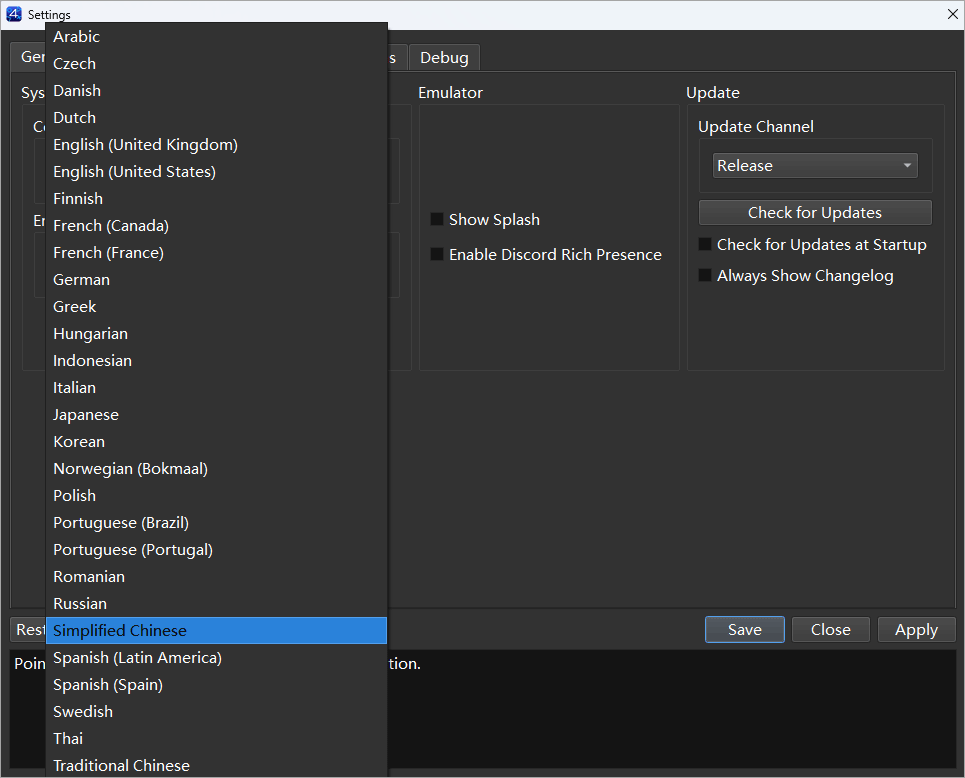Close the Settings window
This screenshot has width=965, height=778.
pos(953,14)
